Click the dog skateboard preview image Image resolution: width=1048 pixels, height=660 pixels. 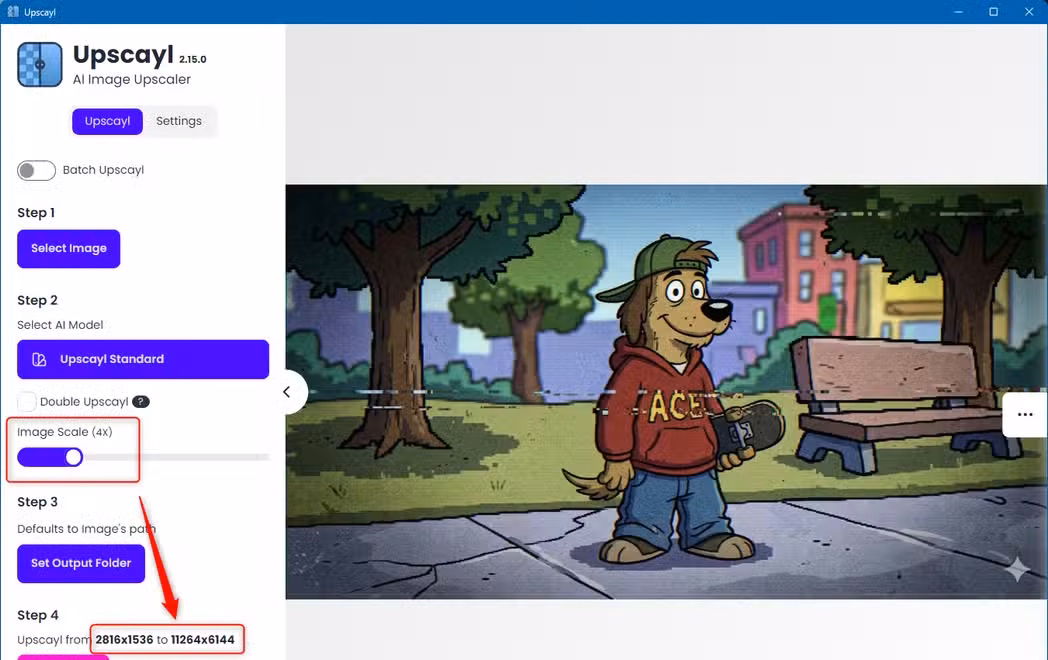coord(666,392)
